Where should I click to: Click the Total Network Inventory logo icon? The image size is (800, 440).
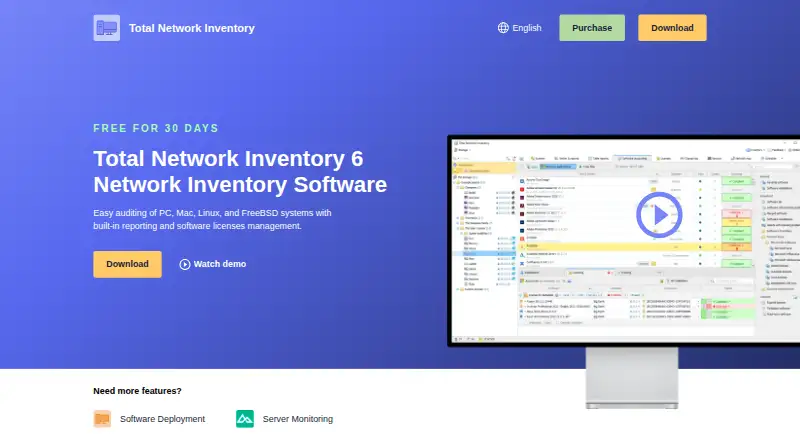click(x=107, y=28)
